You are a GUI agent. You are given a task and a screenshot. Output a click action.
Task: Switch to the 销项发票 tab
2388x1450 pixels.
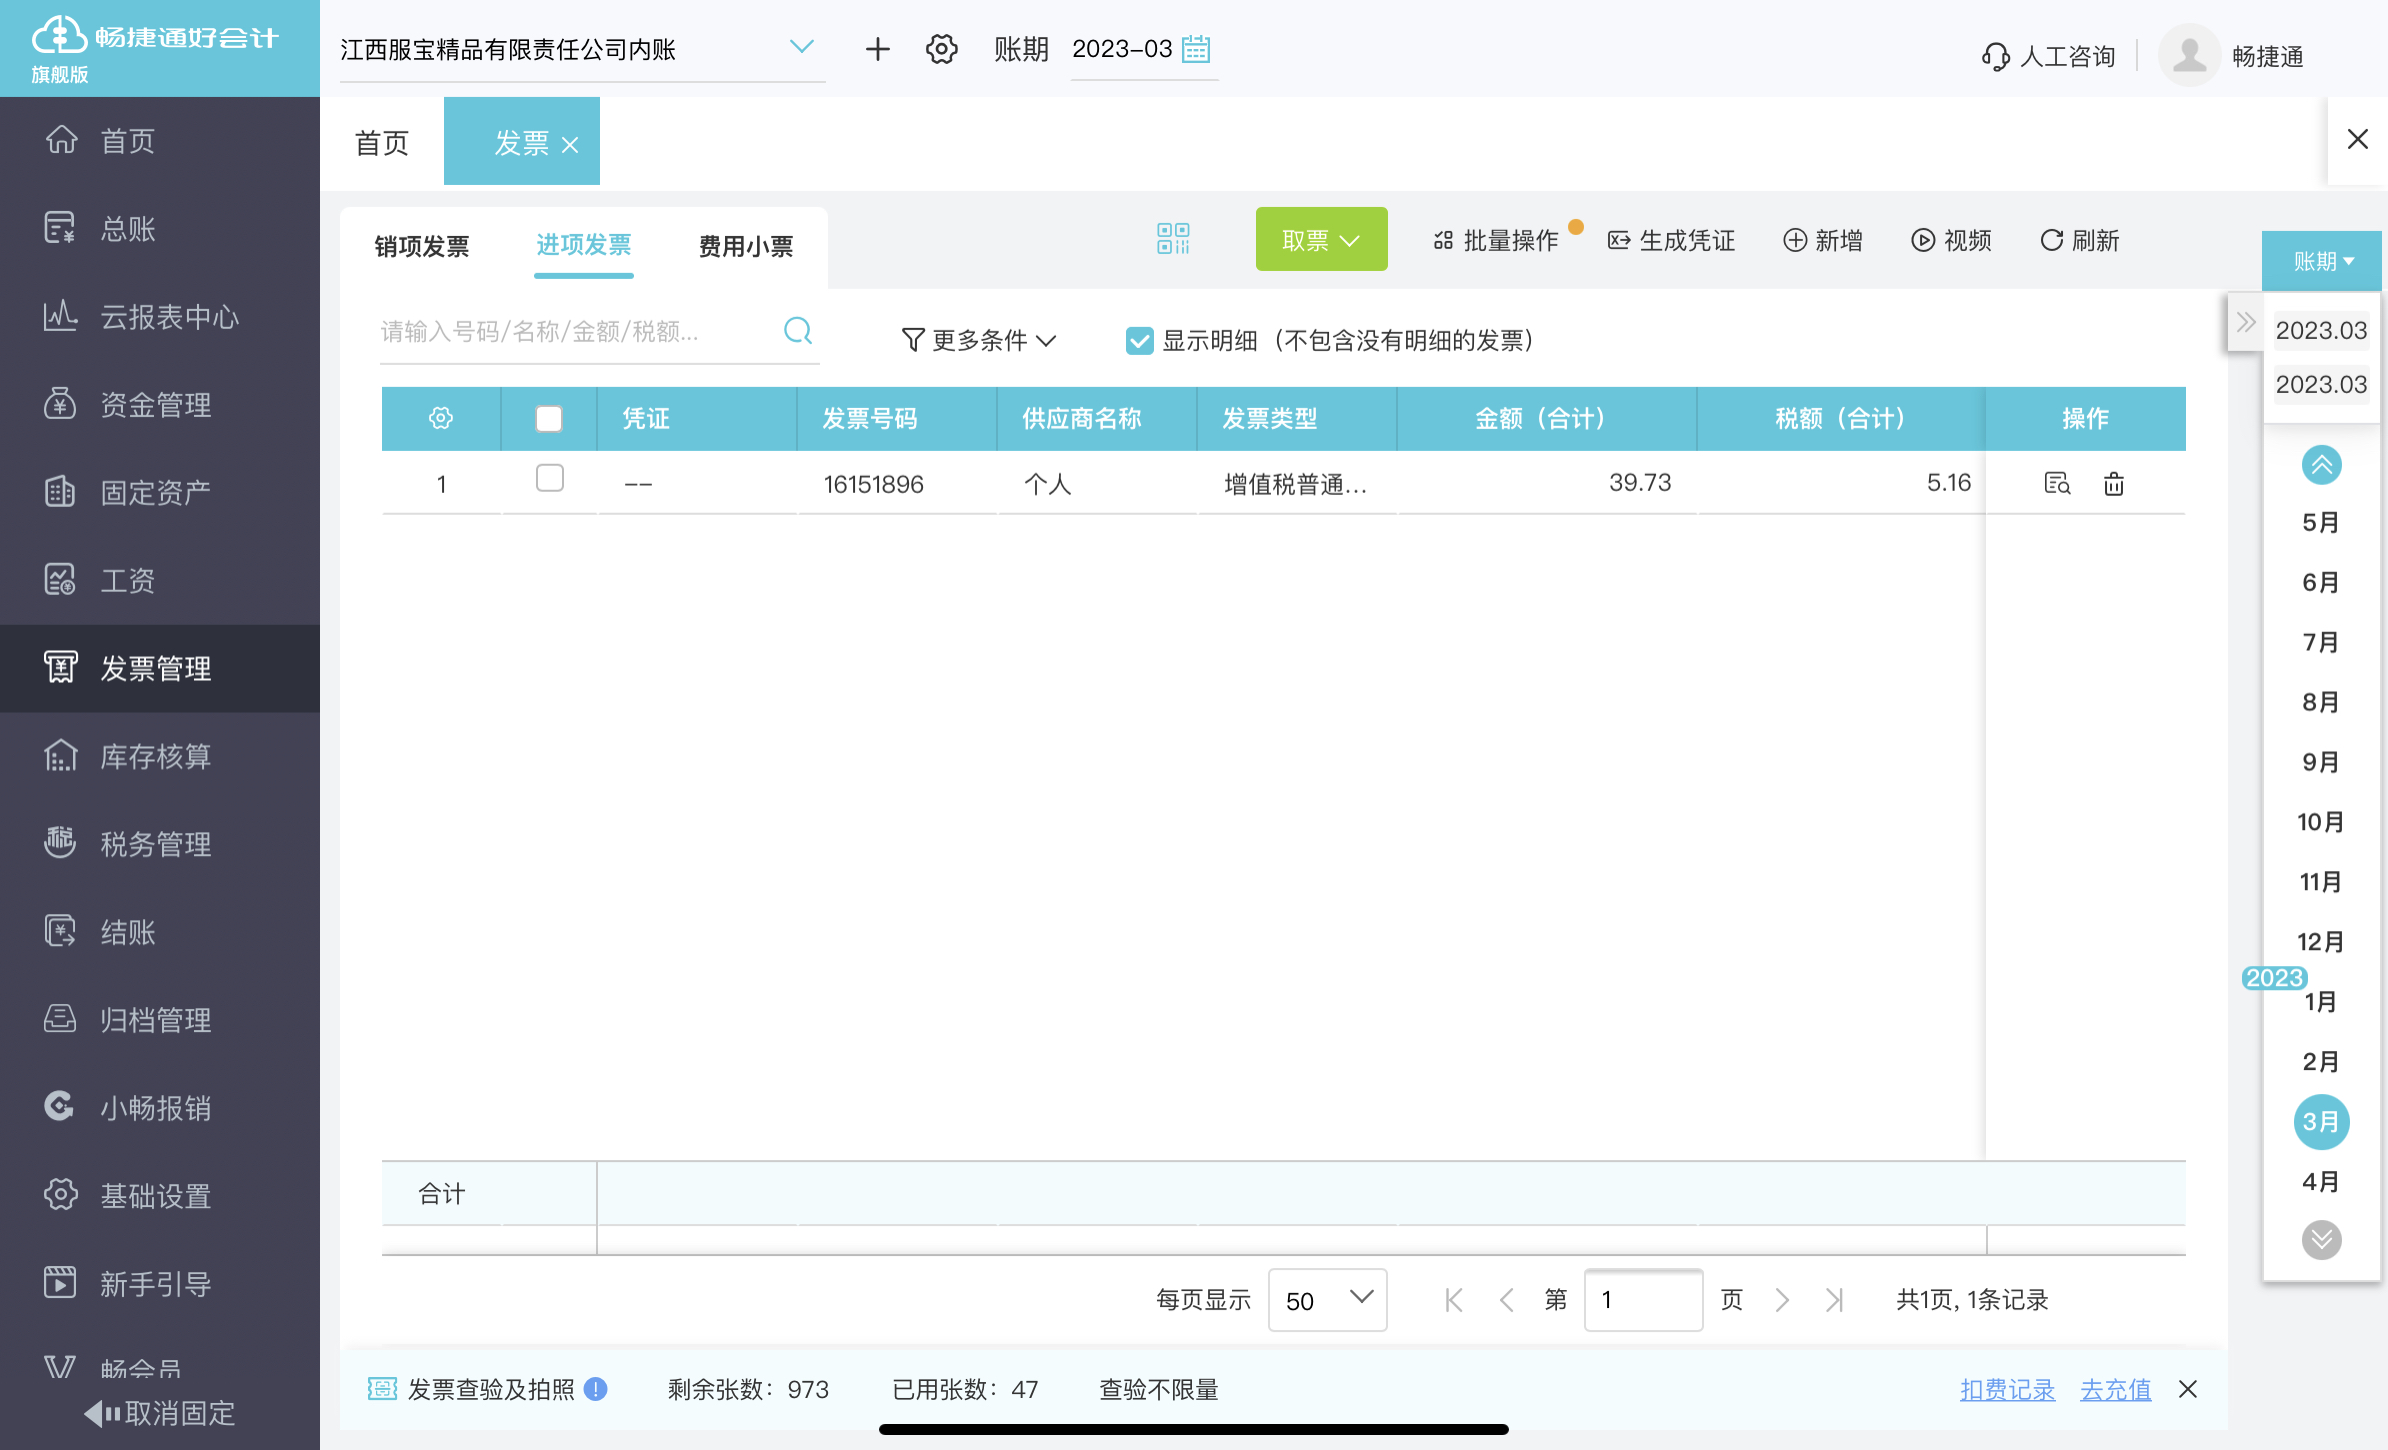[x=425, y=244]
